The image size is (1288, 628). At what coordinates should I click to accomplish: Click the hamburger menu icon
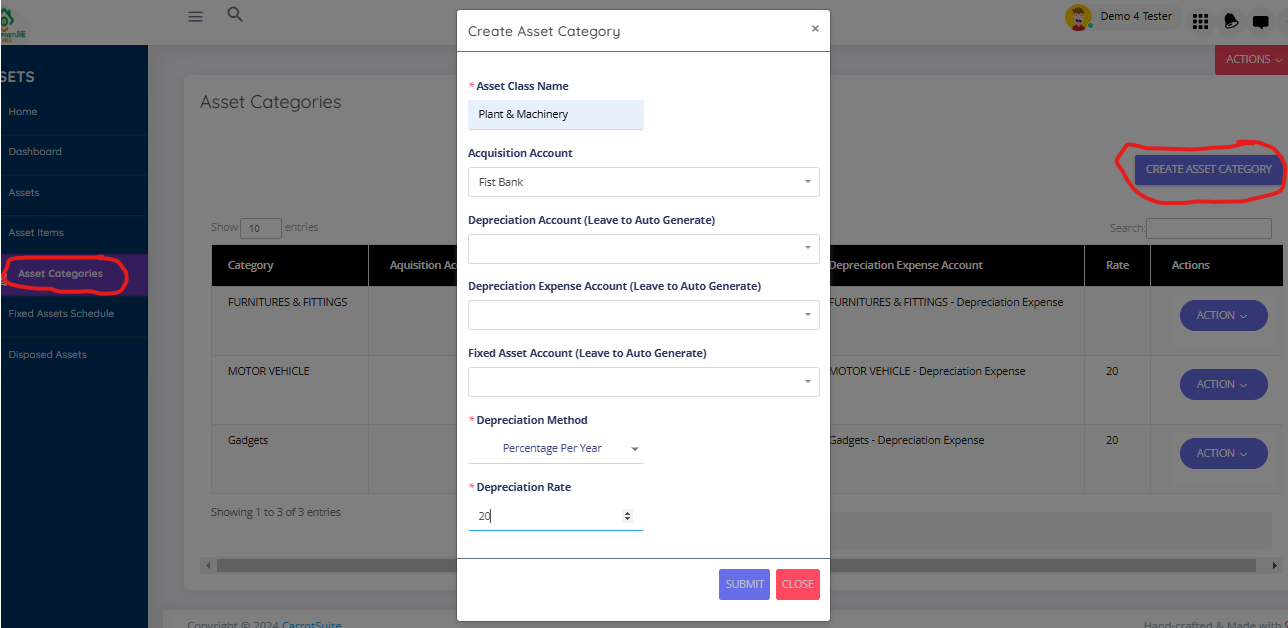point(195,16)
